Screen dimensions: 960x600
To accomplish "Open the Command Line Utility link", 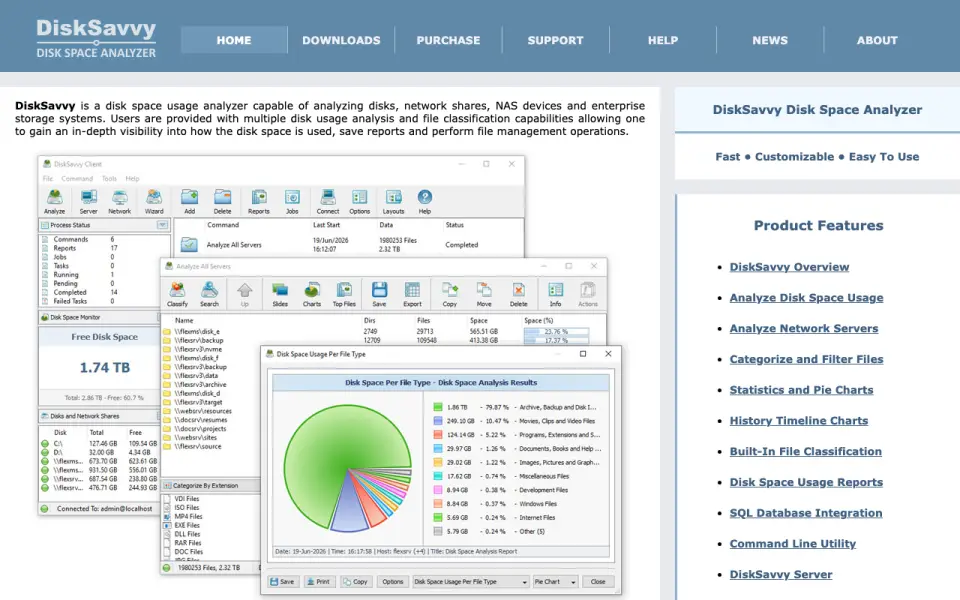I will 793,544.
